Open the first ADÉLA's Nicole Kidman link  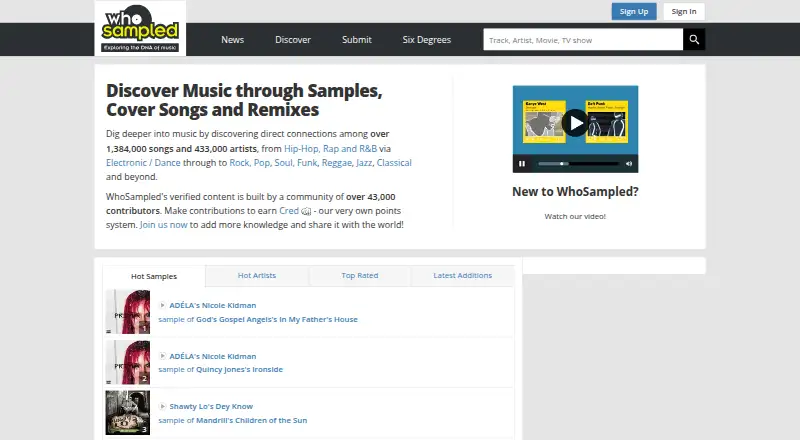tap(213, 305)
